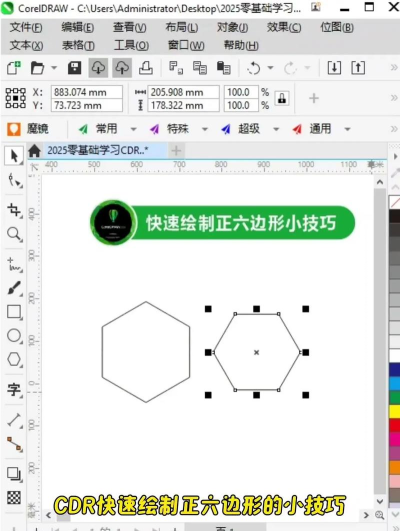This screenshot has height=531, width=400.
Task: Apply the yellow palette swatch
Action: (x=395, y=412)
